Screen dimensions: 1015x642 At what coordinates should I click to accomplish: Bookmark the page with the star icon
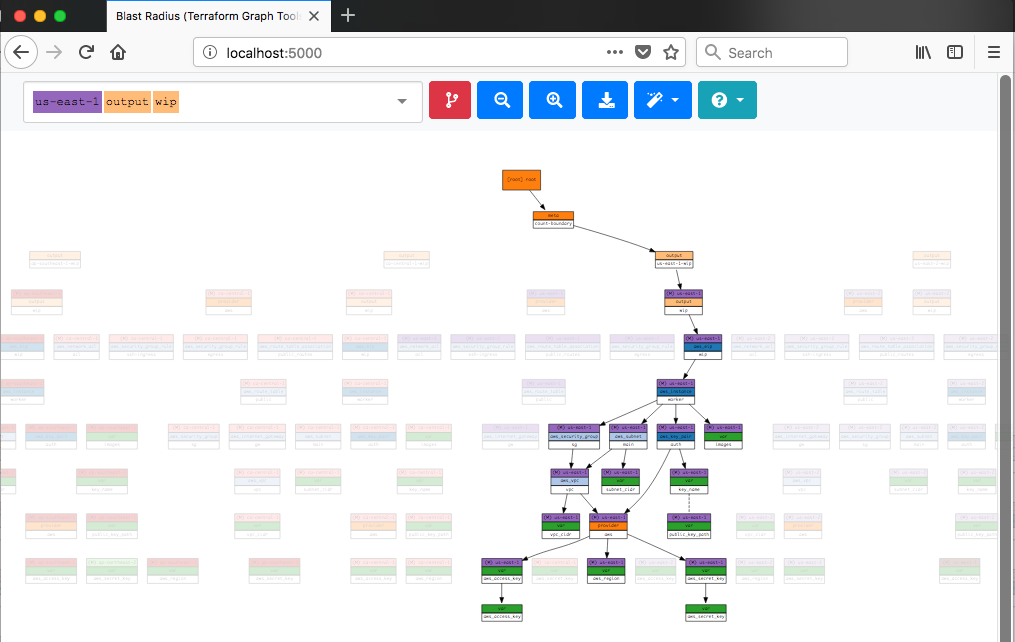pos(671,52)
